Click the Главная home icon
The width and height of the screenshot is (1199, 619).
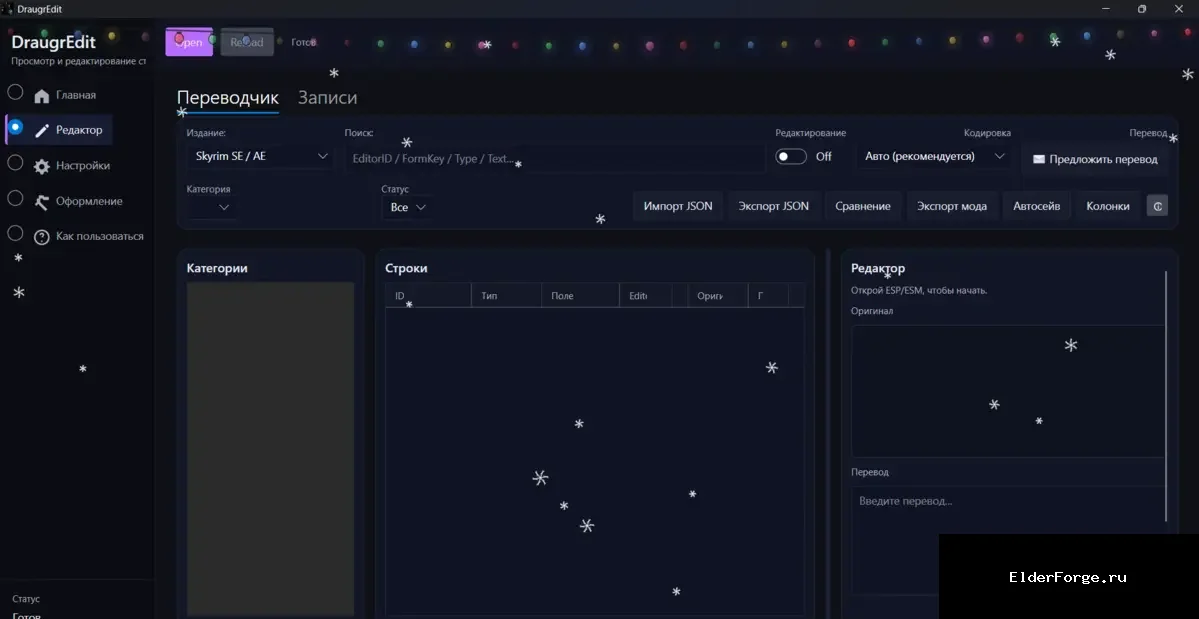pyautogui.click(x=41, y=96)
